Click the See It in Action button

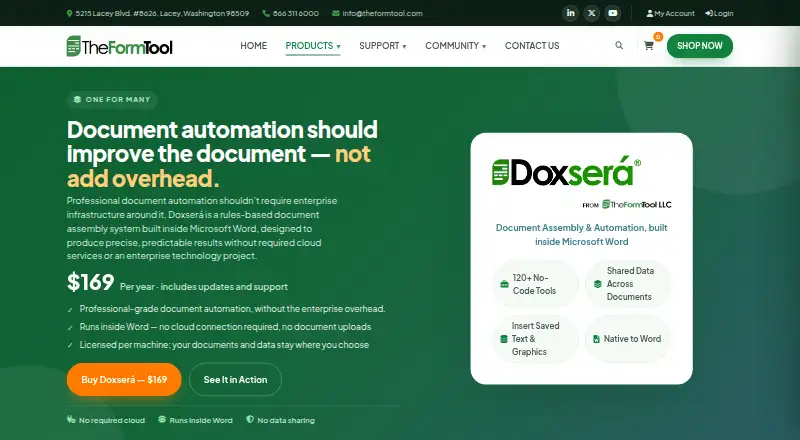tap(235, 379)
